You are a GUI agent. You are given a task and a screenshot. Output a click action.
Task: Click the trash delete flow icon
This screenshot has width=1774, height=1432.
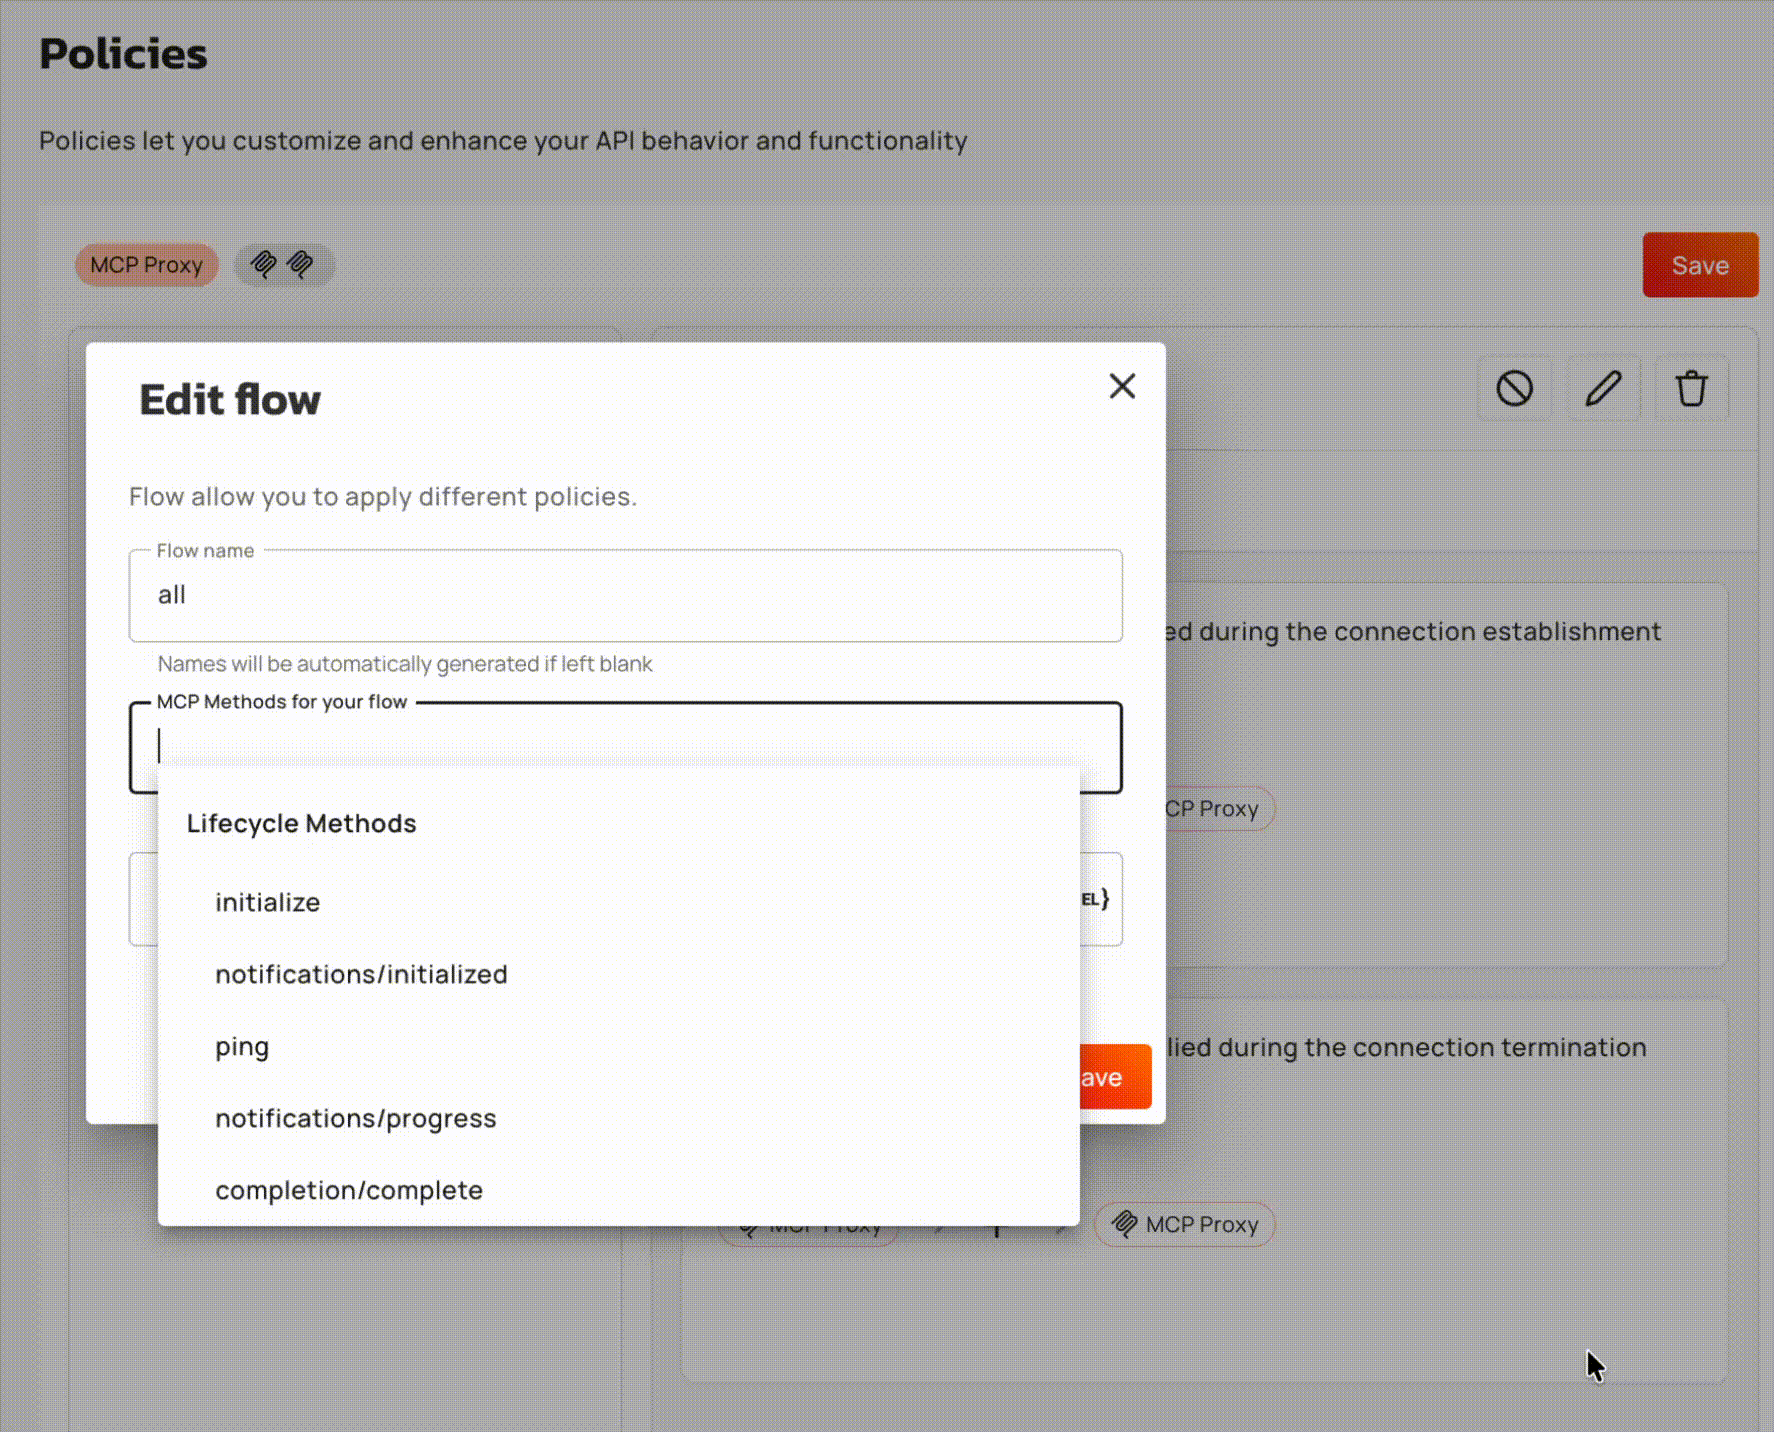coord(1691,388)
